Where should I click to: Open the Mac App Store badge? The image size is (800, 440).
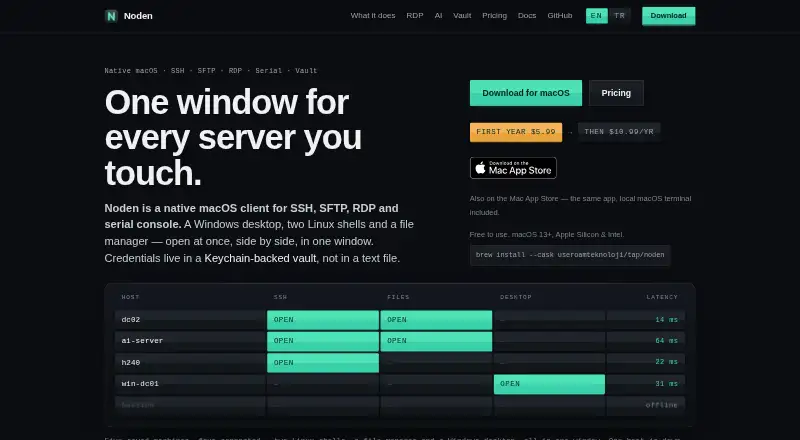513,168
